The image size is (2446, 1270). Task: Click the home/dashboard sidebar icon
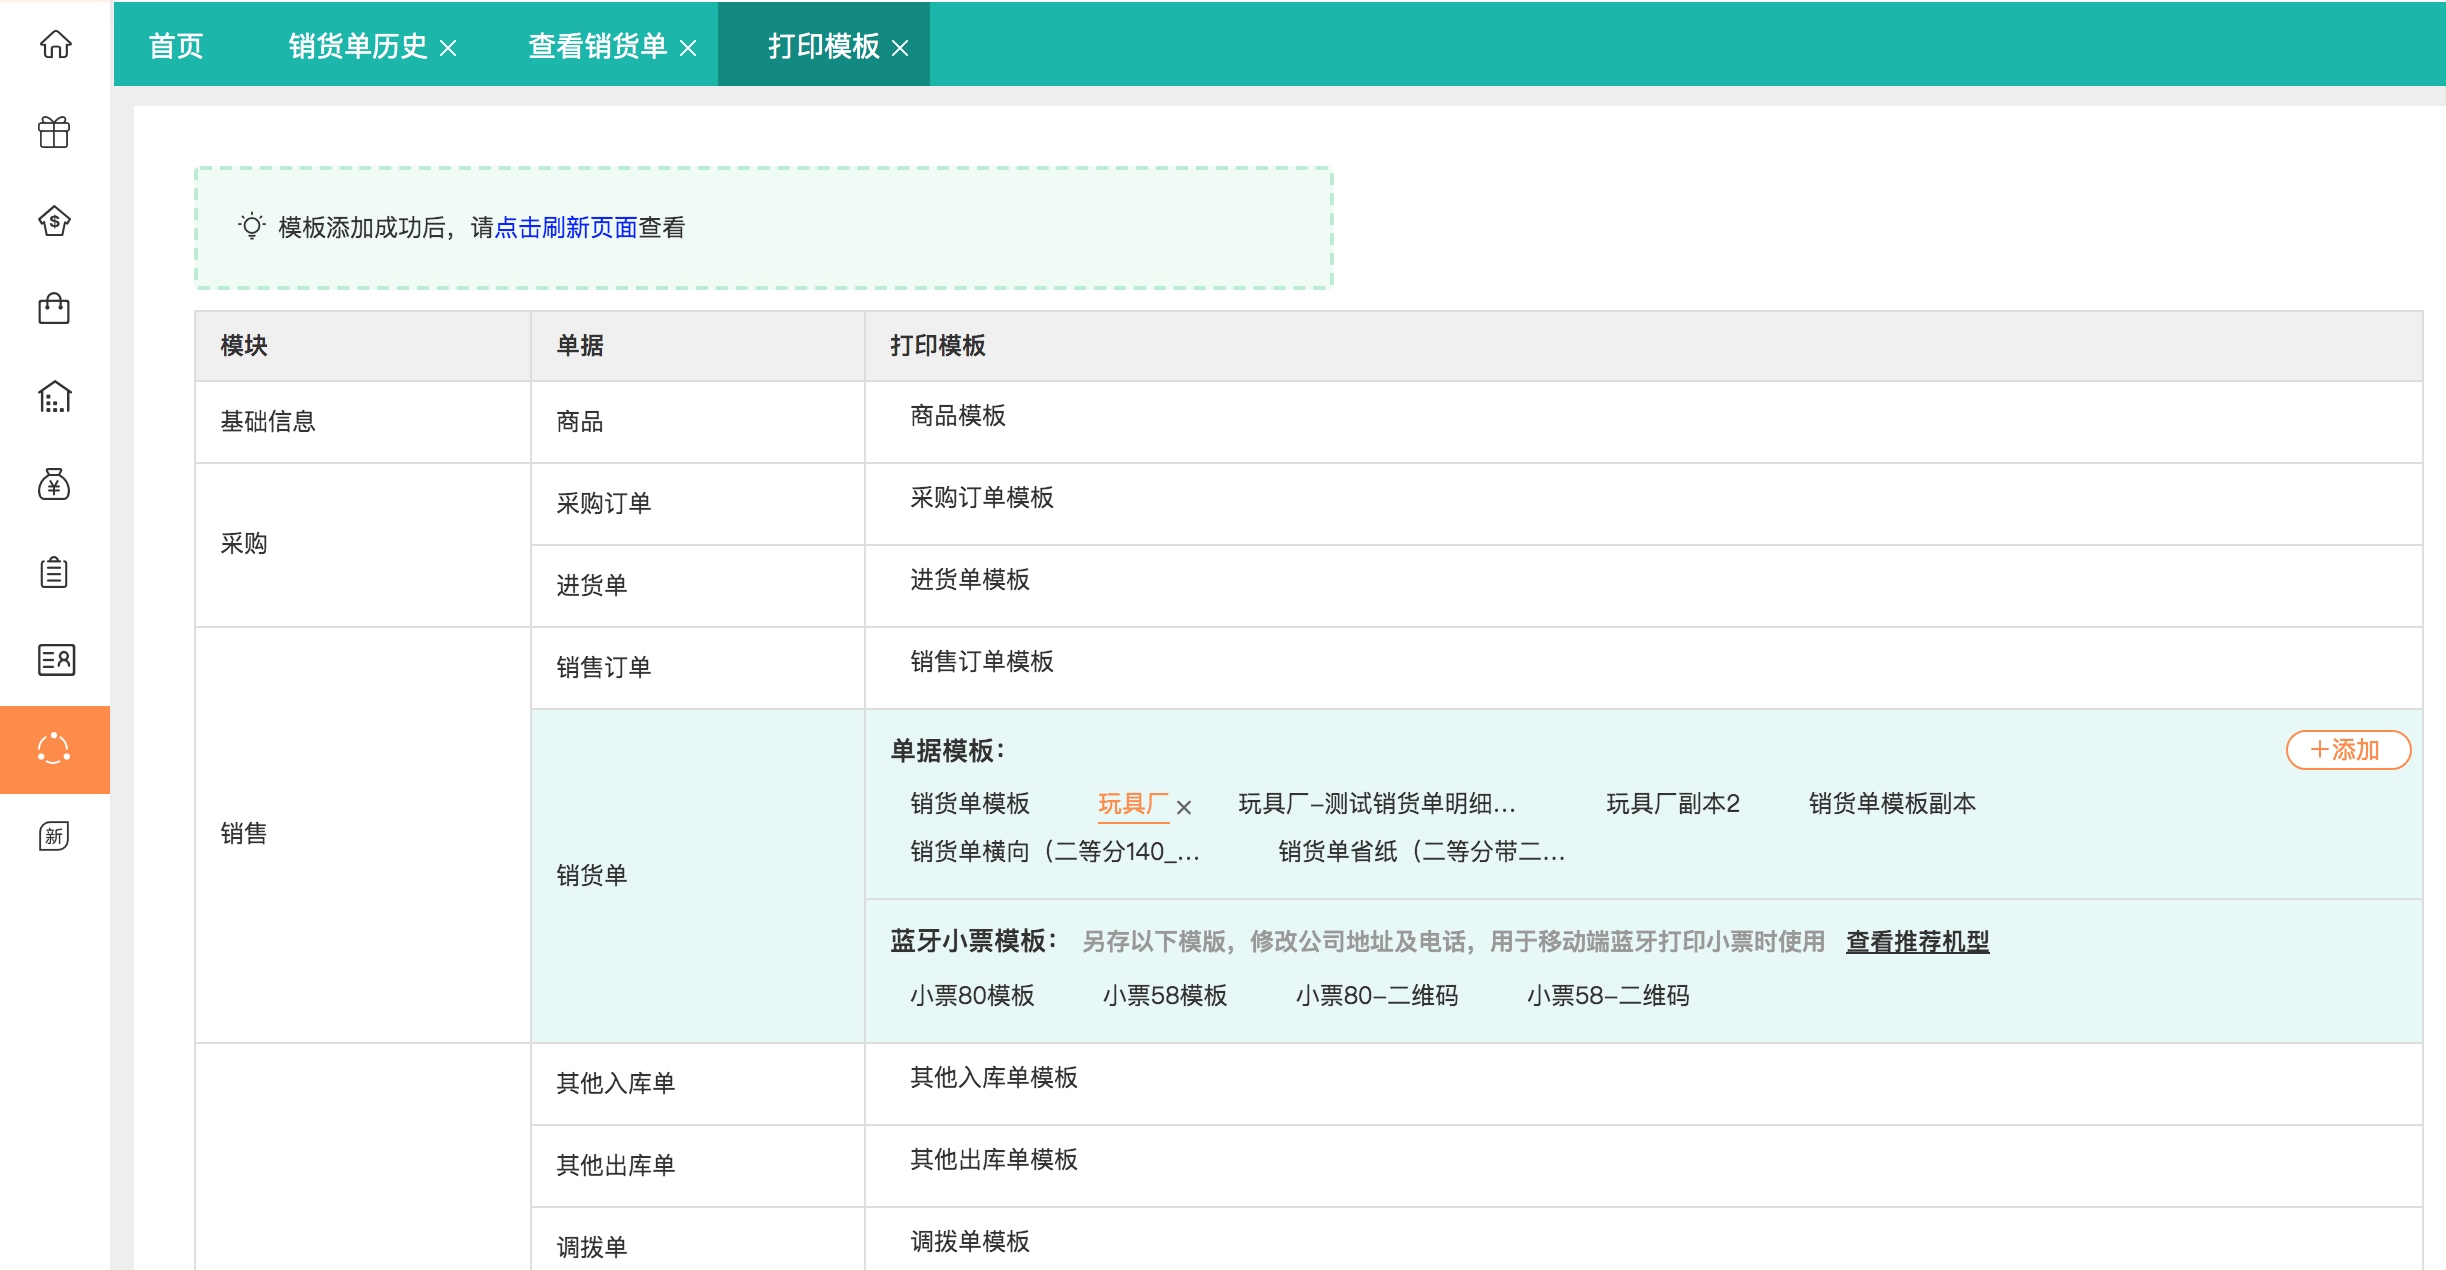53,44
